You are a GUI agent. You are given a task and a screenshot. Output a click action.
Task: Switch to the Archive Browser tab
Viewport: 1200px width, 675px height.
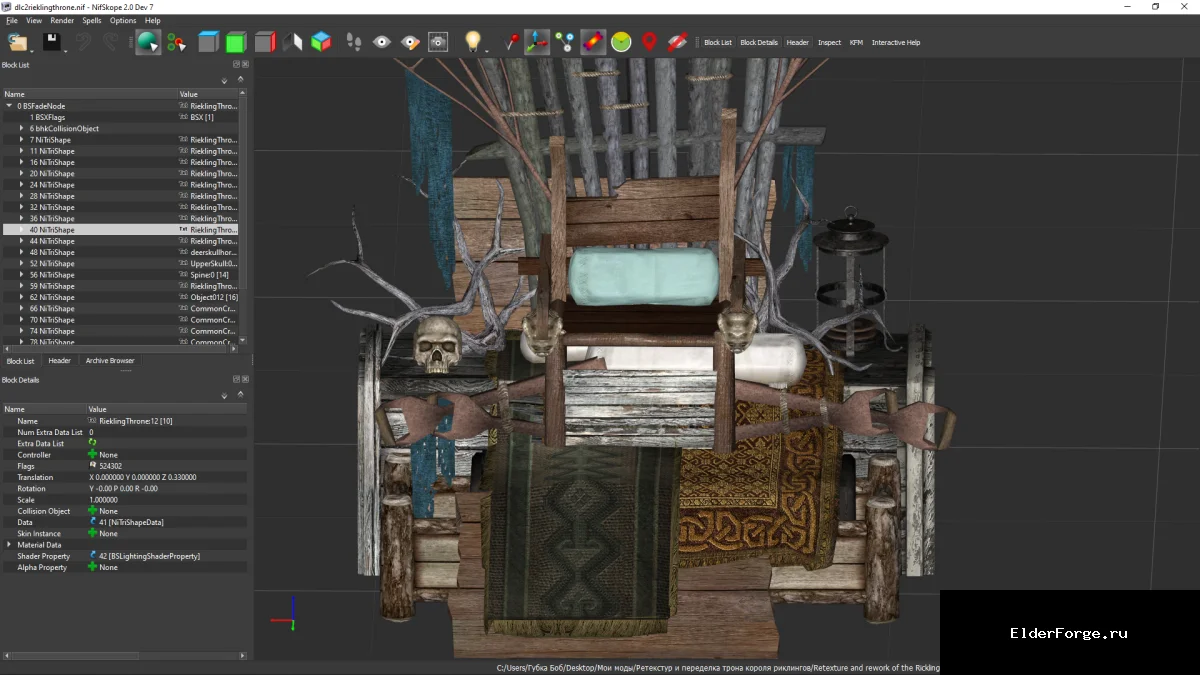(x=109, y=361)
